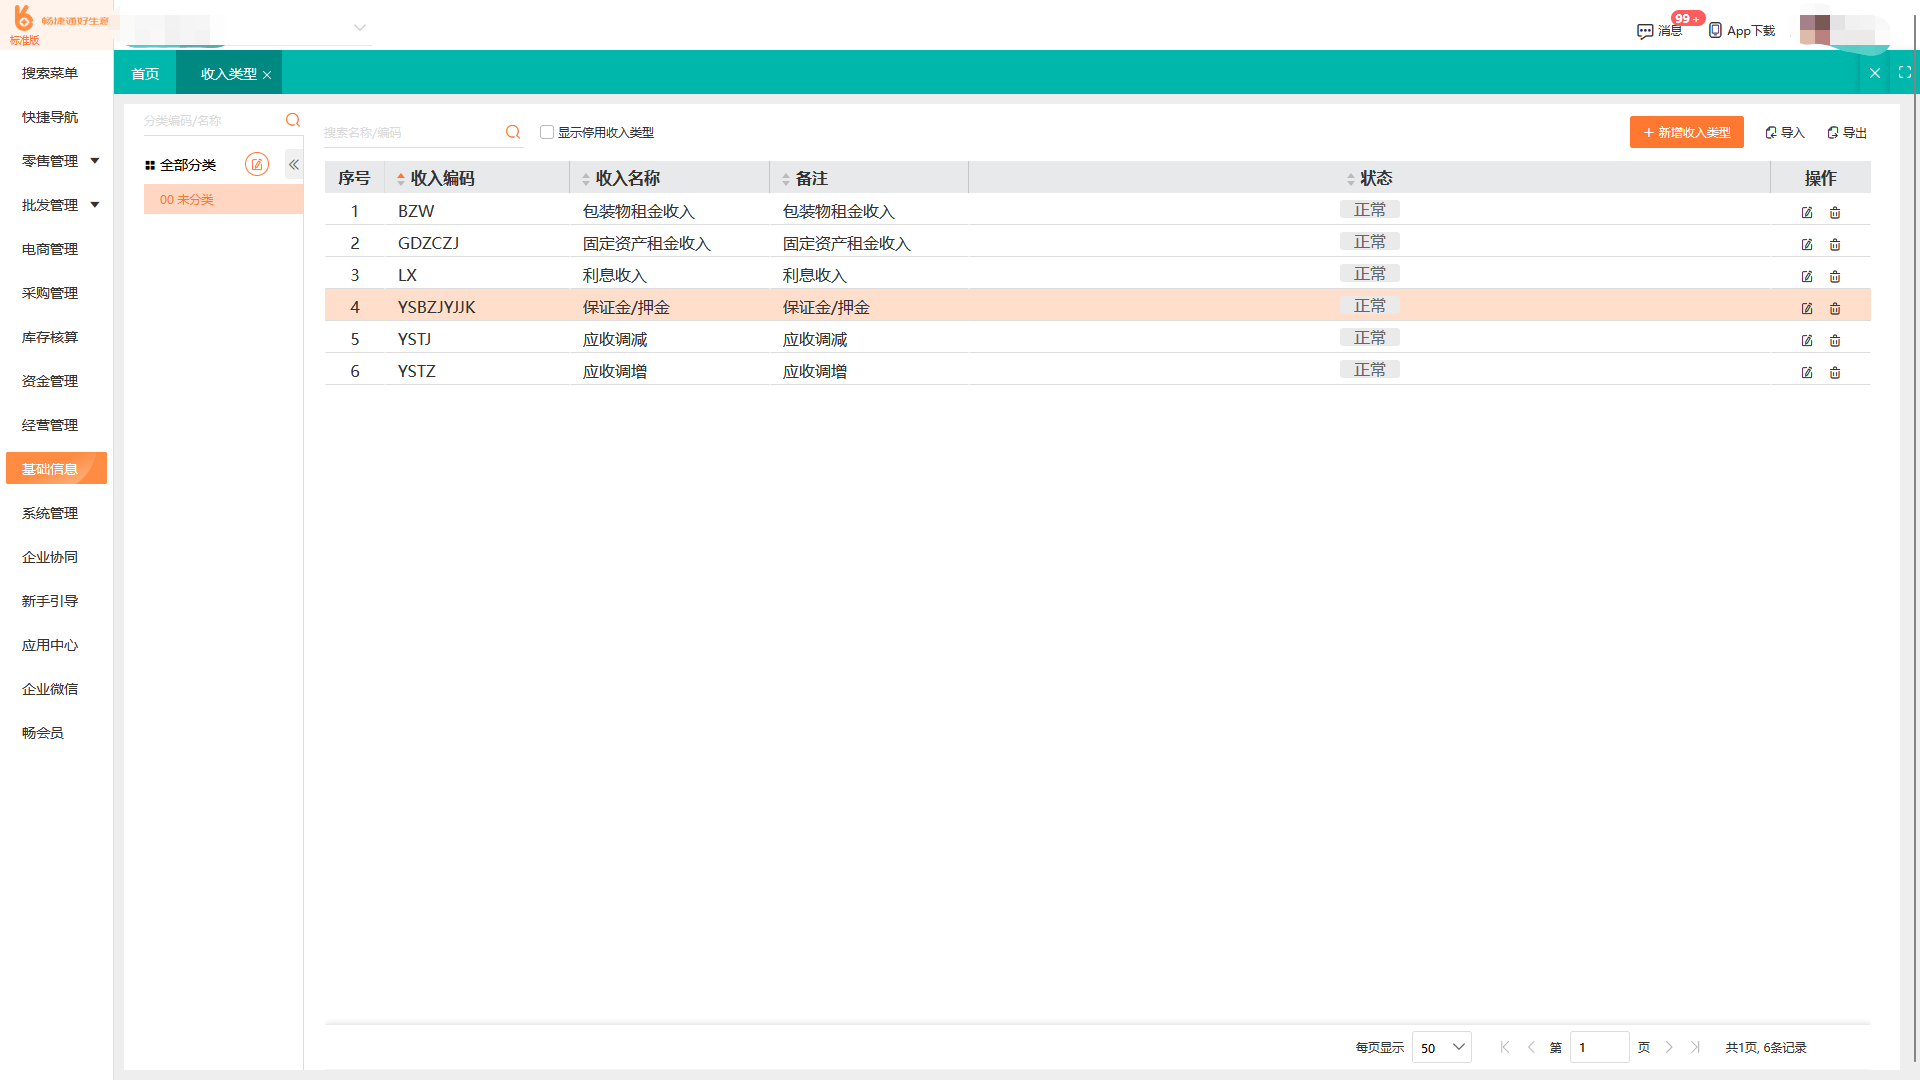The image size is (1920, 1080).
Task: Click the delete icon for GDZCZJ entry
Action: (1836, 243)
